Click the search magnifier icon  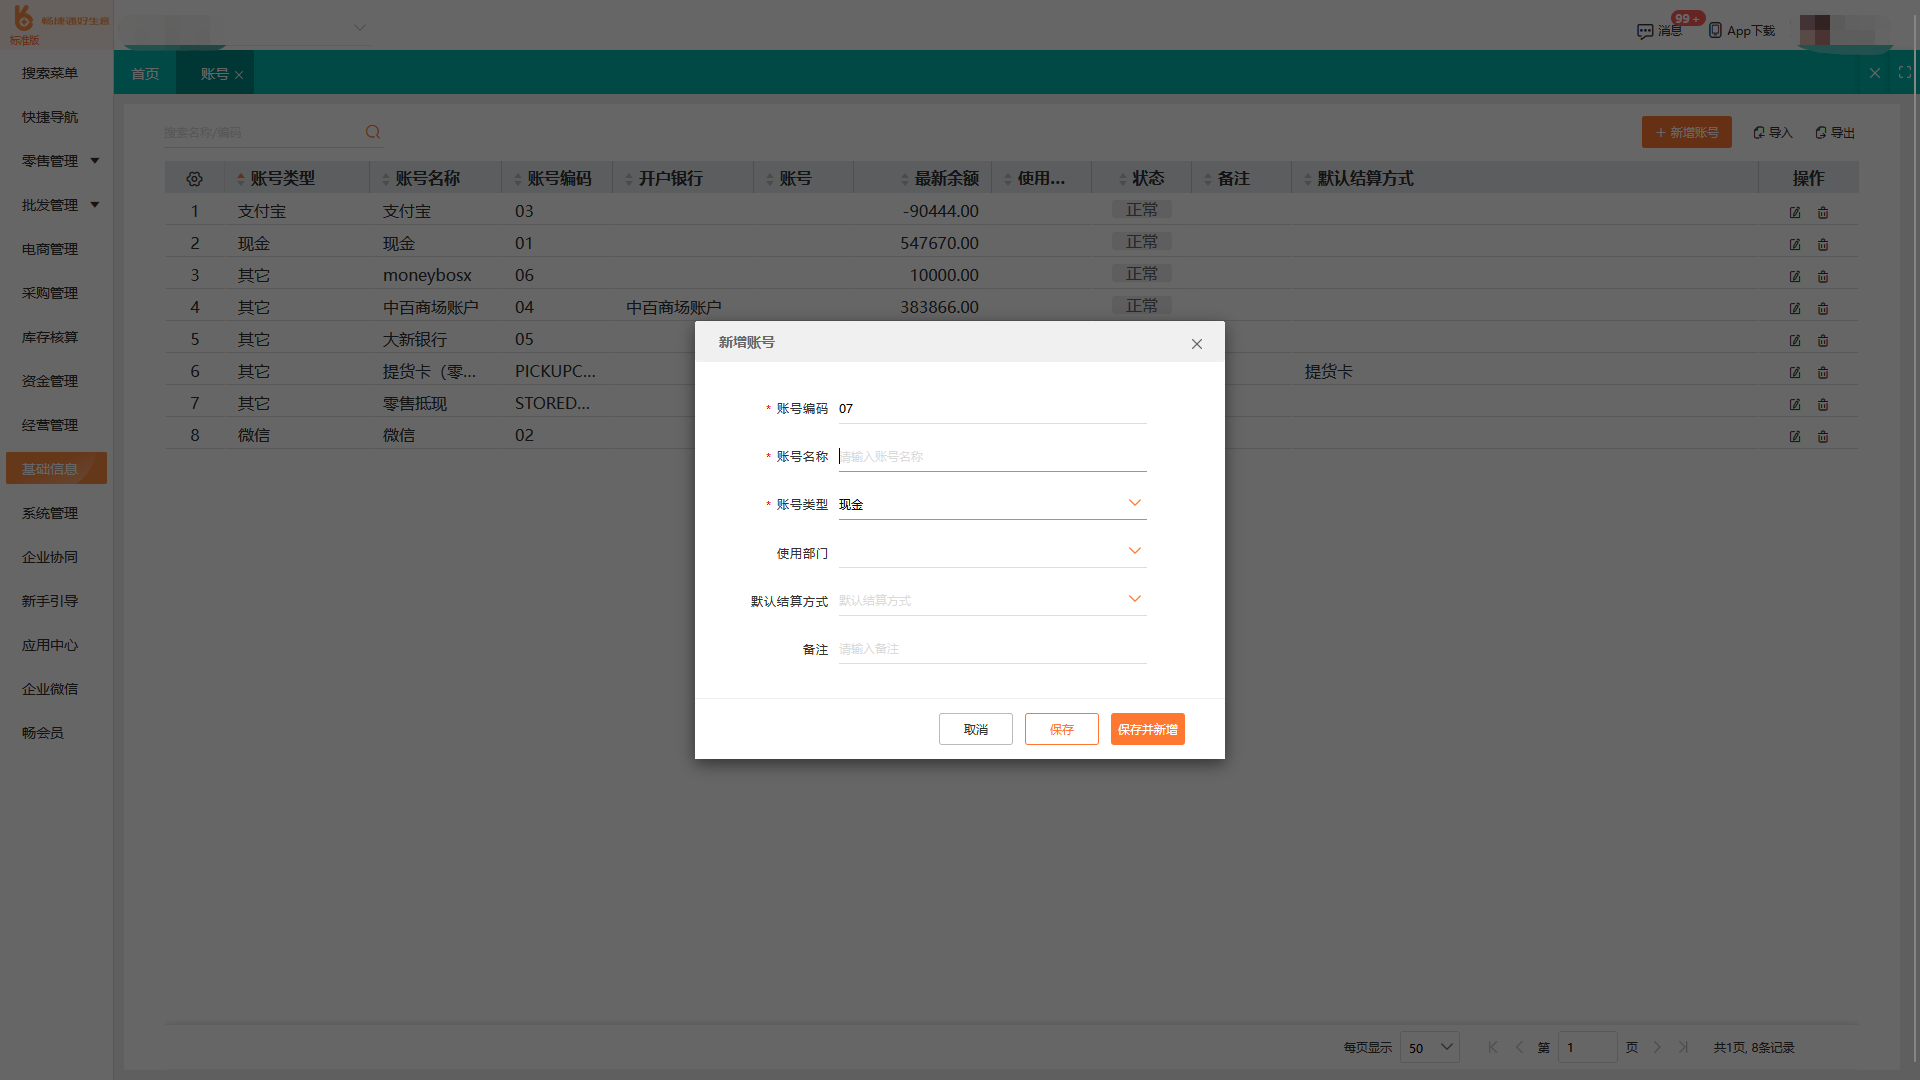pyautogui.click(x=373, y=132)
